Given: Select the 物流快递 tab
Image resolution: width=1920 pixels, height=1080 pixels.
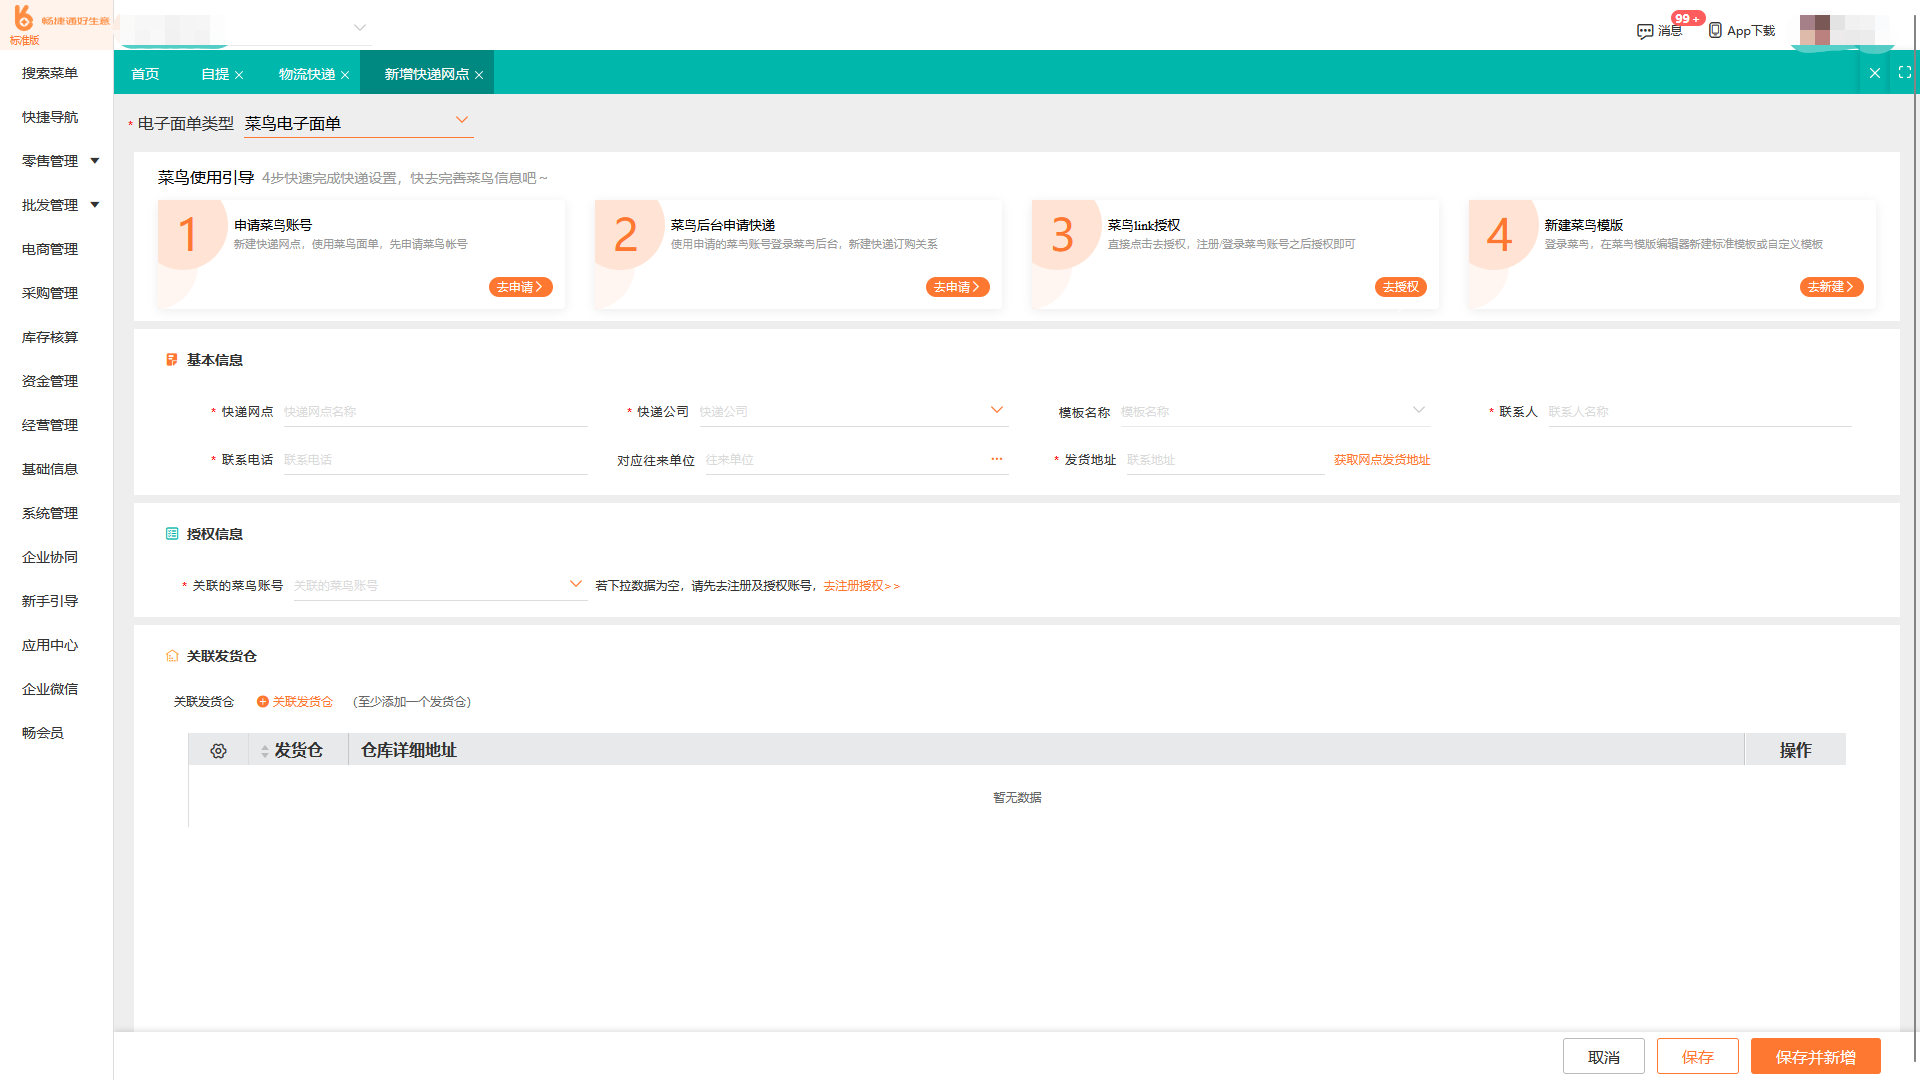Looking at the screenshot, I should pos(307,74).
